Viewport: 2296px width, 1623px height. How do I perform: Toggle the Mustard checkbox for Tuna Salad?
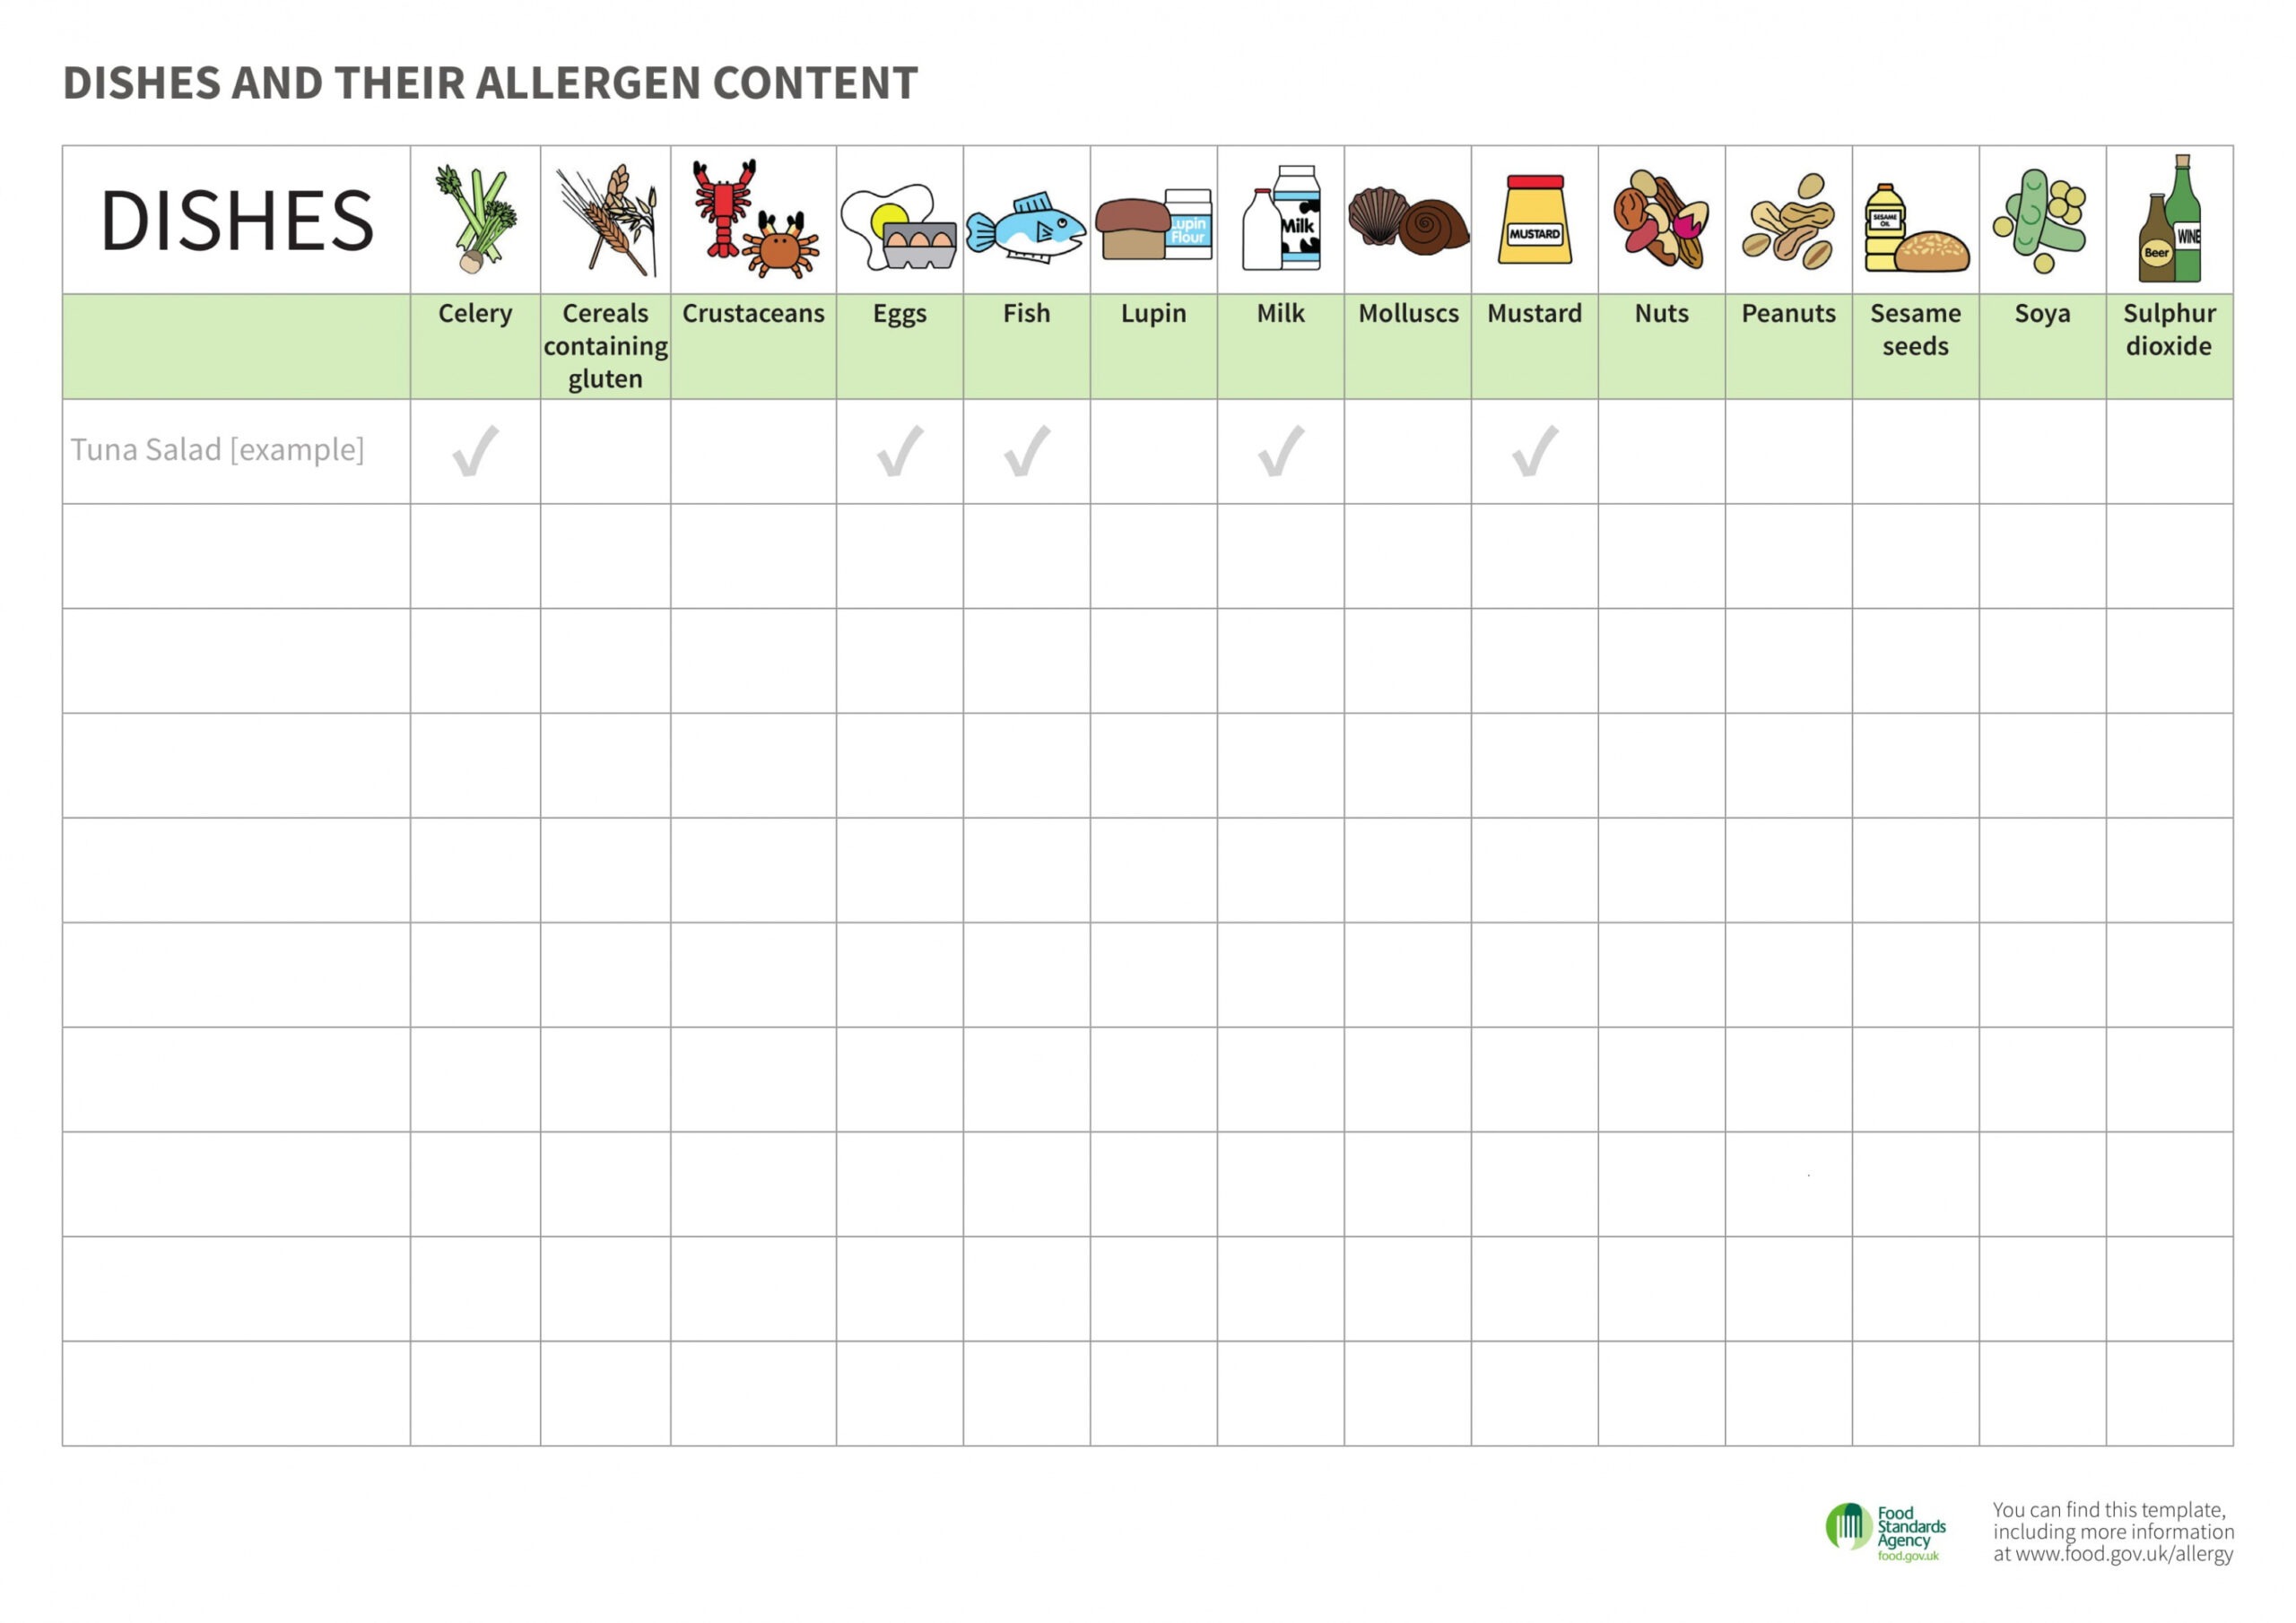point(1535,451)
